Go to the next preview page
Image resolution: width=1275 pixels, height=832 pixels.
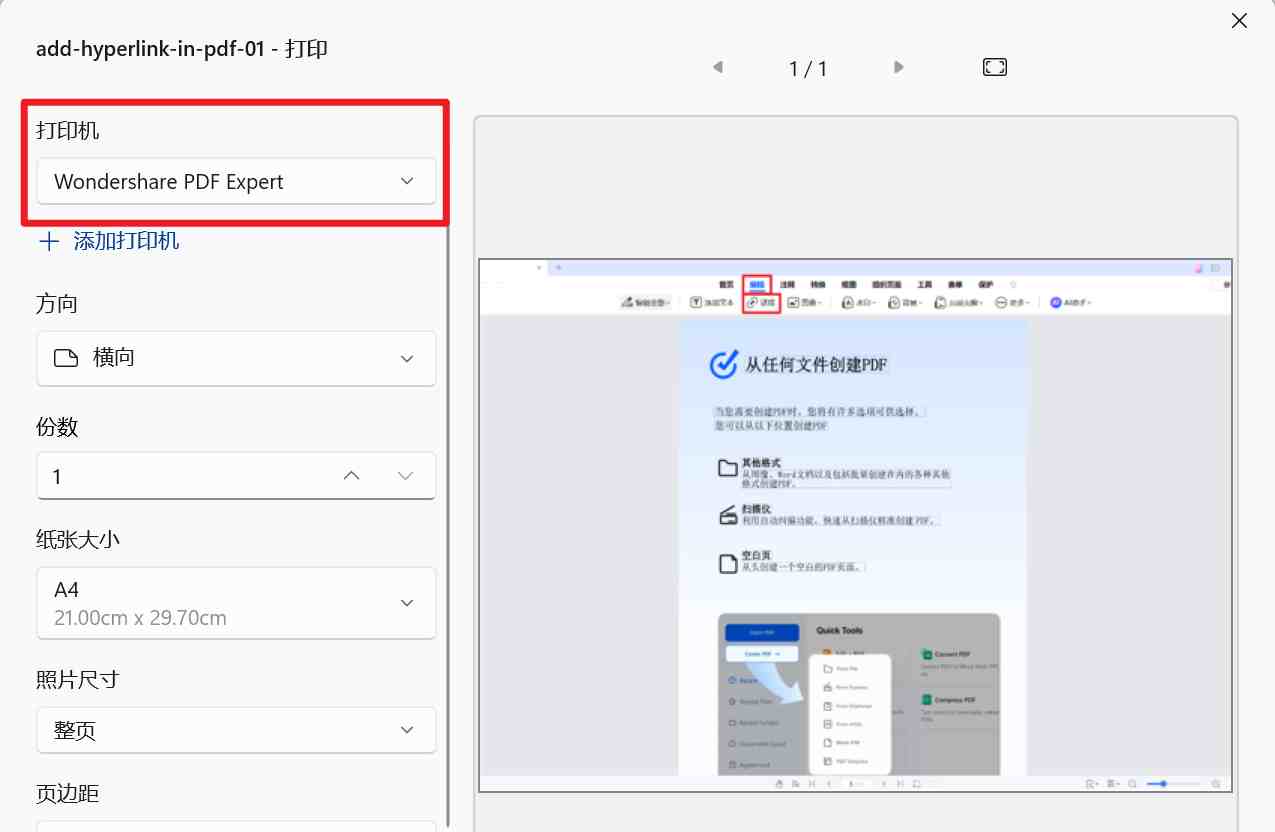pyautogui.click(x=898, y=67)
